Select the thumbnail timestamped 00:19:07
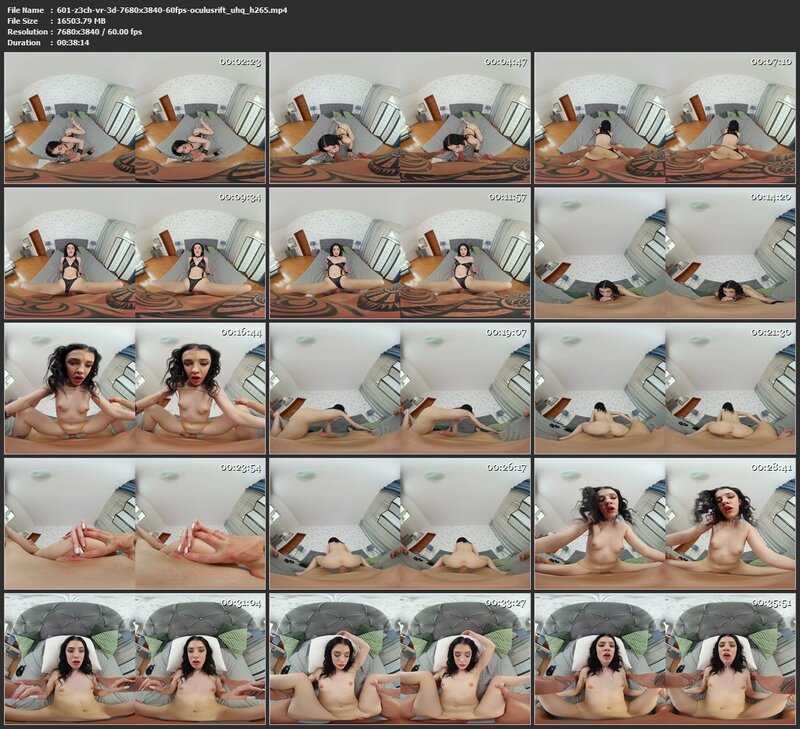 point(400,388)
